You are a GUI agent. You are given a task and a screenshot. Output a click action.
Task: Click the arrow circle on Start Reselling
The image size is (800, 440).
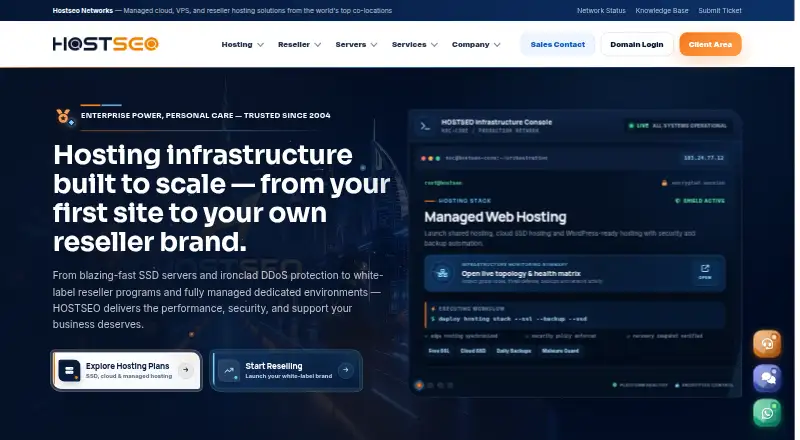pyautogui.click(x=346, y=370)
